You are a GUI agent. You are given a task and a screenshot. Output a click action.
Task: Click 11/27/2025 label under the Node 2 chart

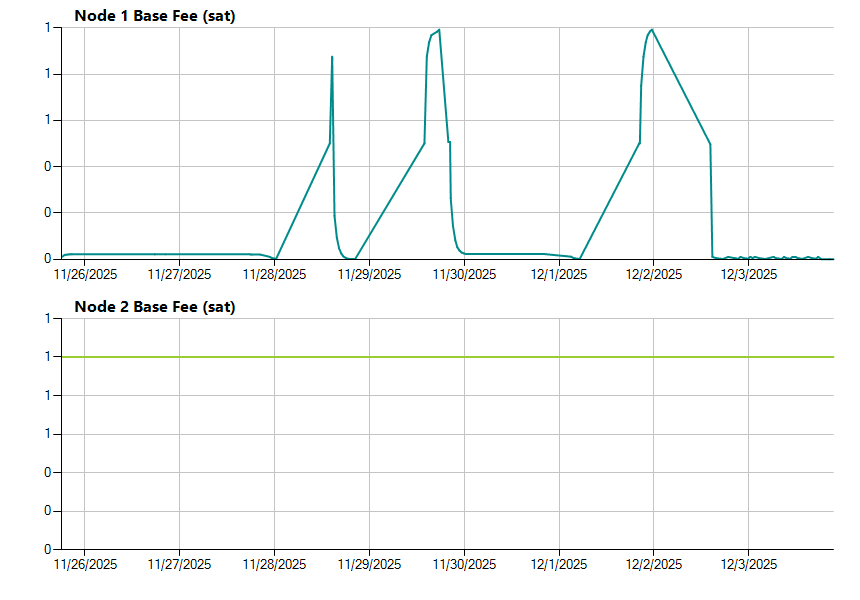click(180, 565)
